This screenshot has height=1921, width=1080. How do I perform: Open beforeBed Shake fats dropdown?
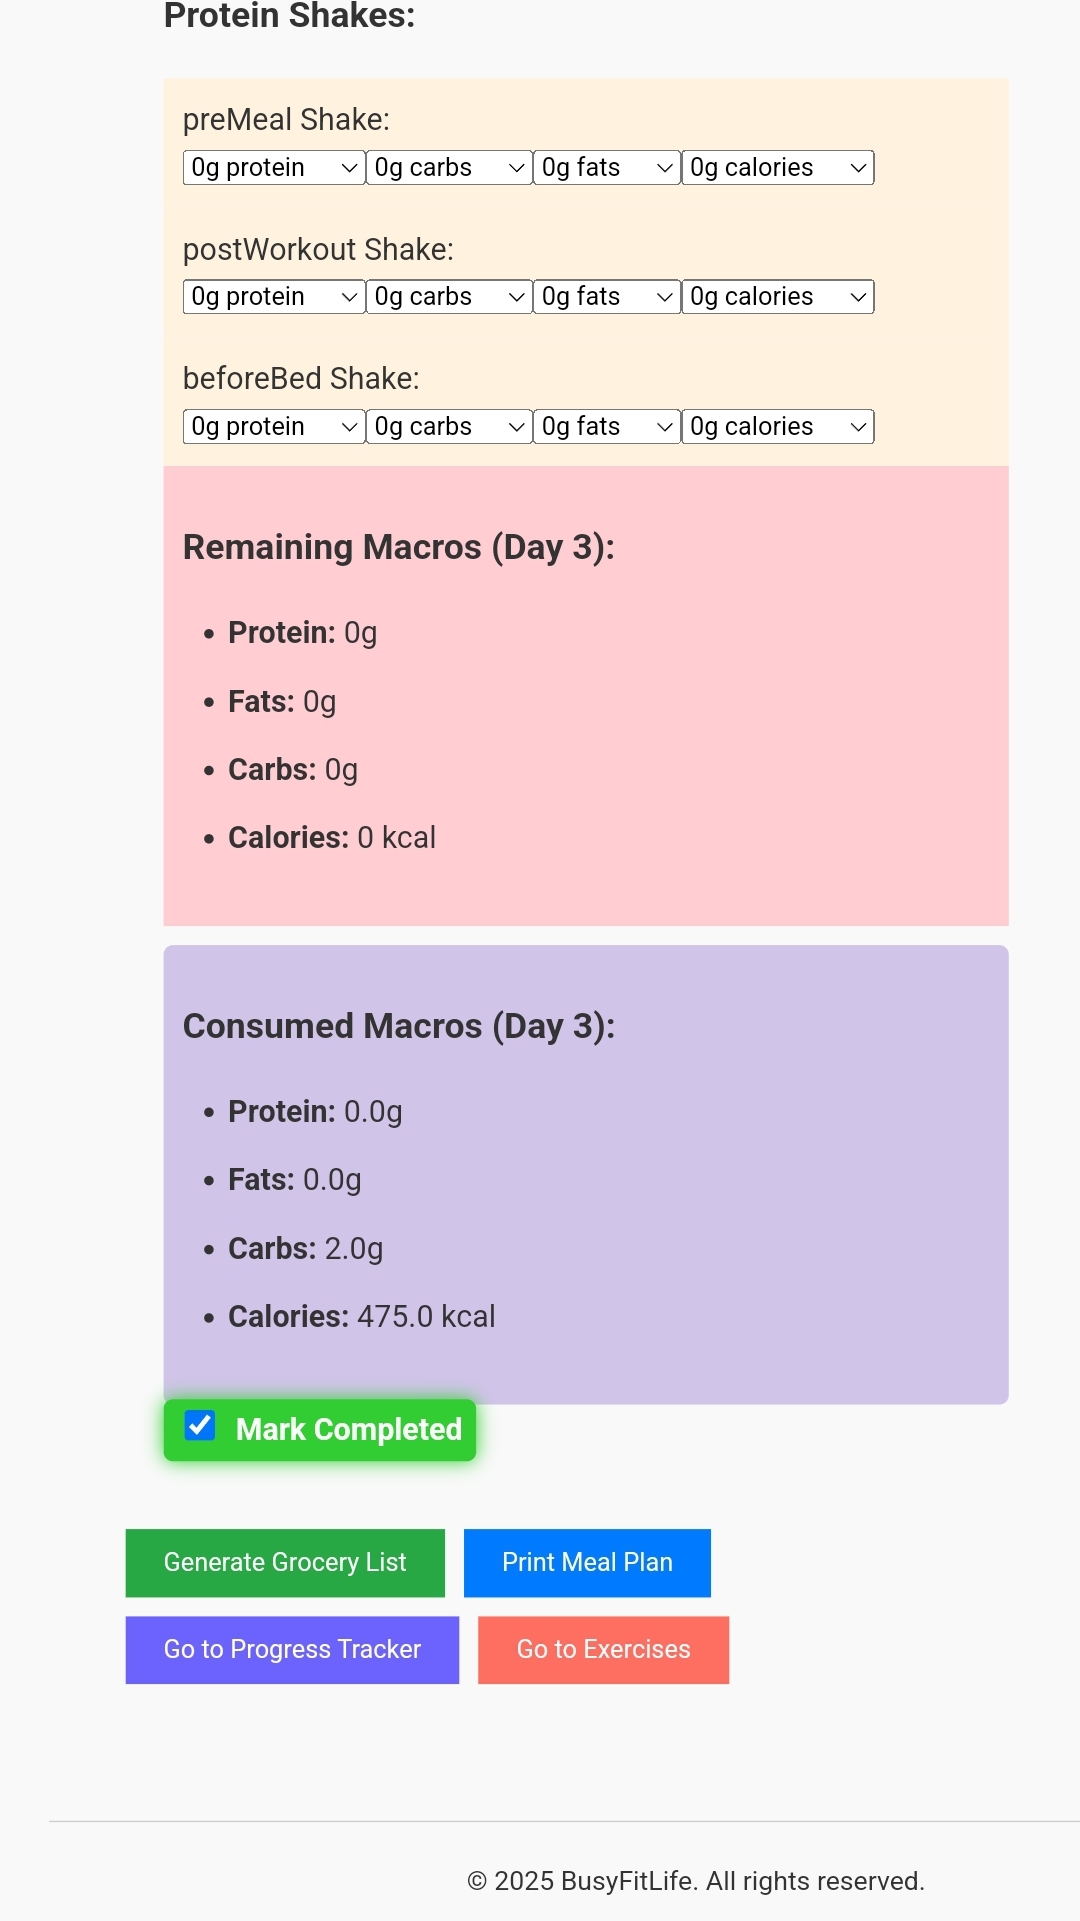(607, 427)
